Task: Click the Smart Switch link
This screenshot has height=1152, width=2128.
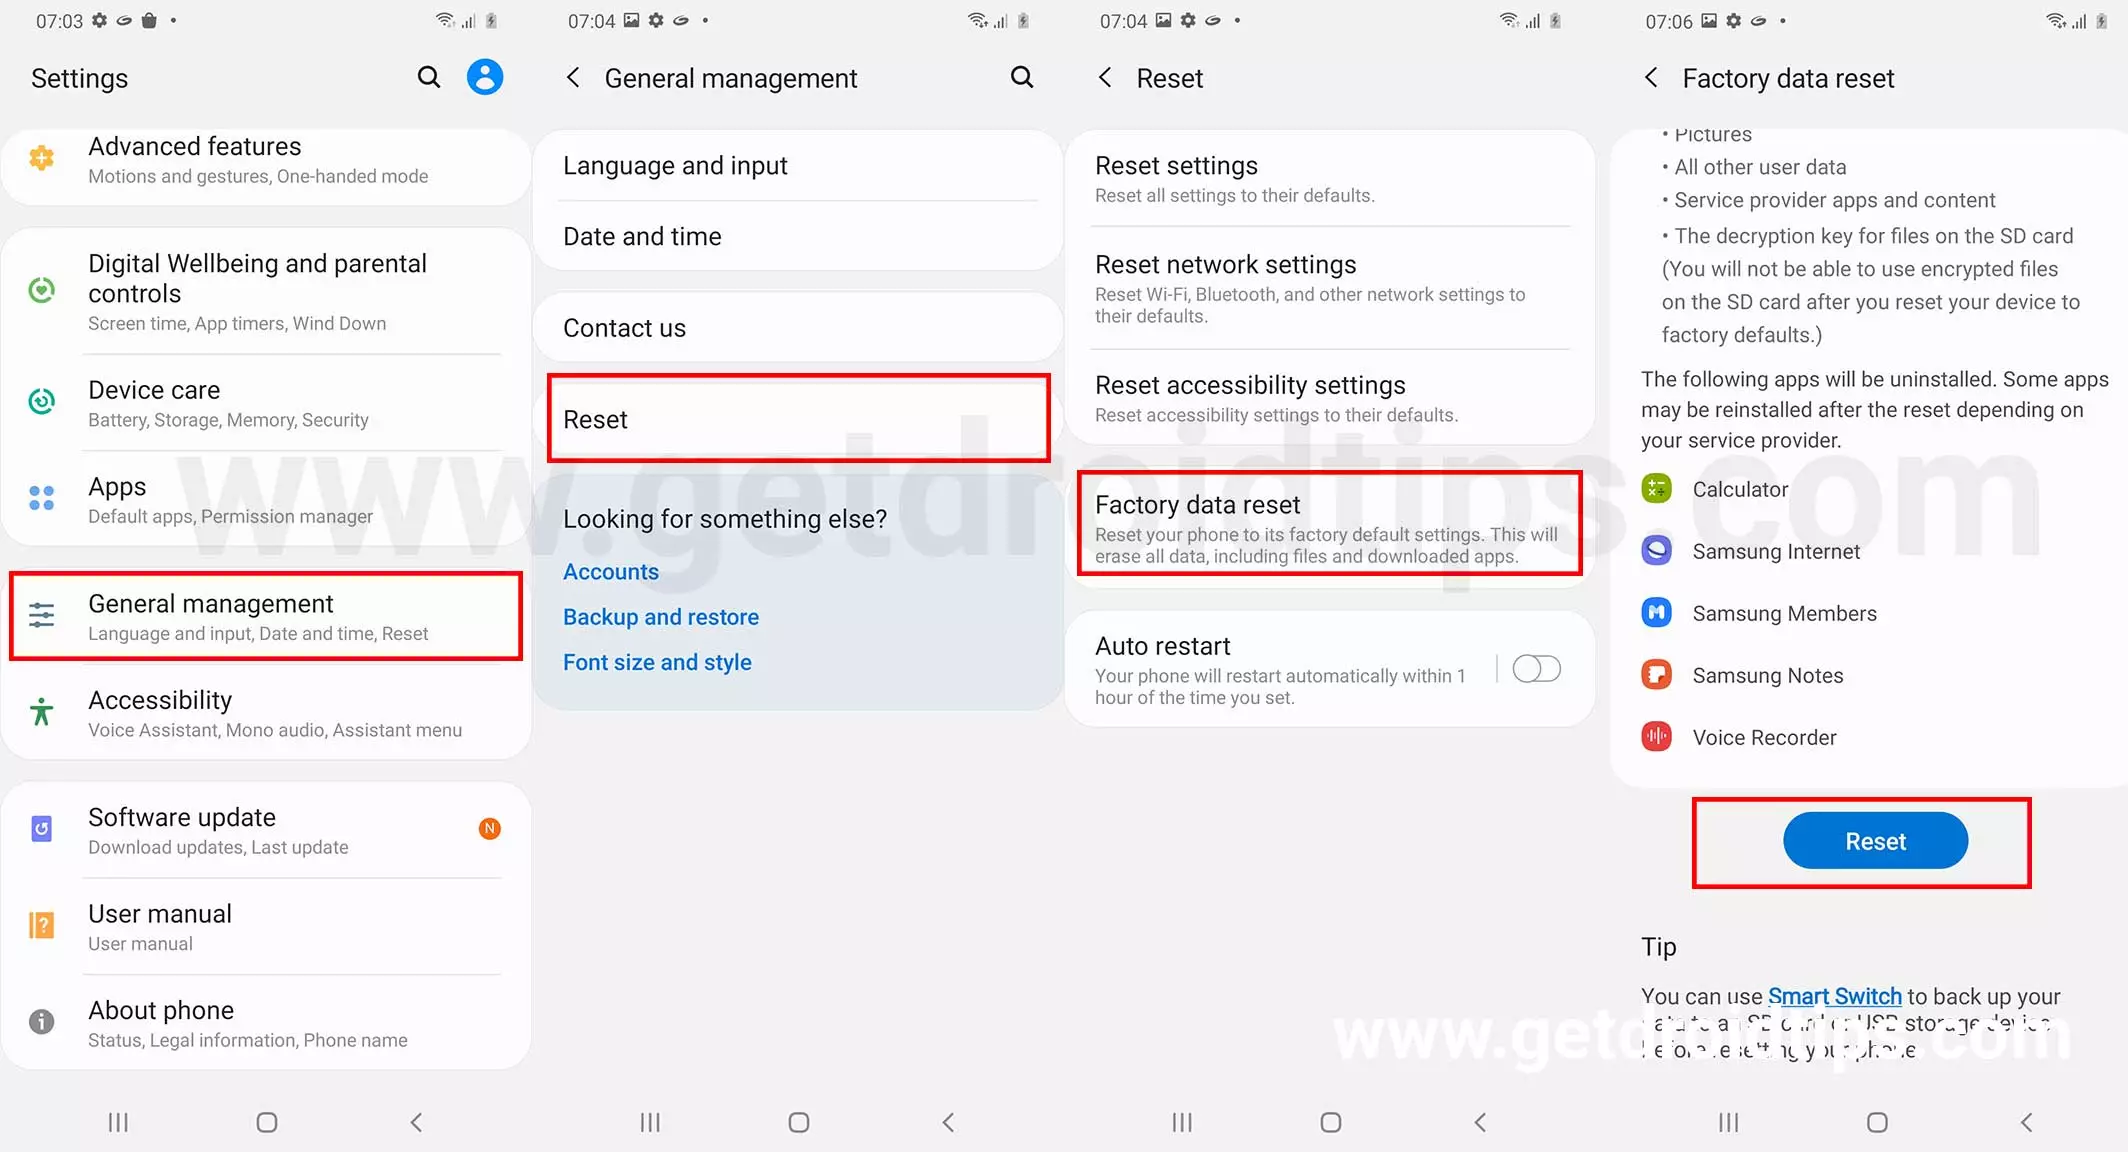Action: point(1837,997)
